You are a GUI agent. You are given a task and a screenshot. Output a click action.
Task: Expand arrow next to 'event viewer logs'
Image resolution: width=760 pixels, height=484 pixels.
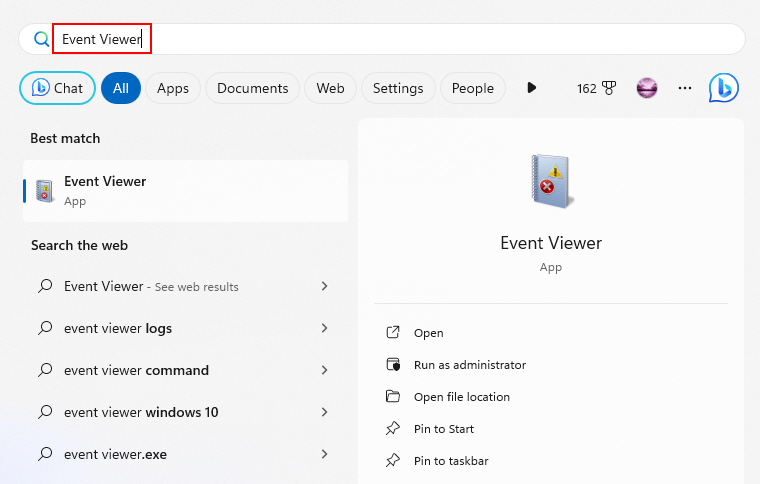pos(325,328)
